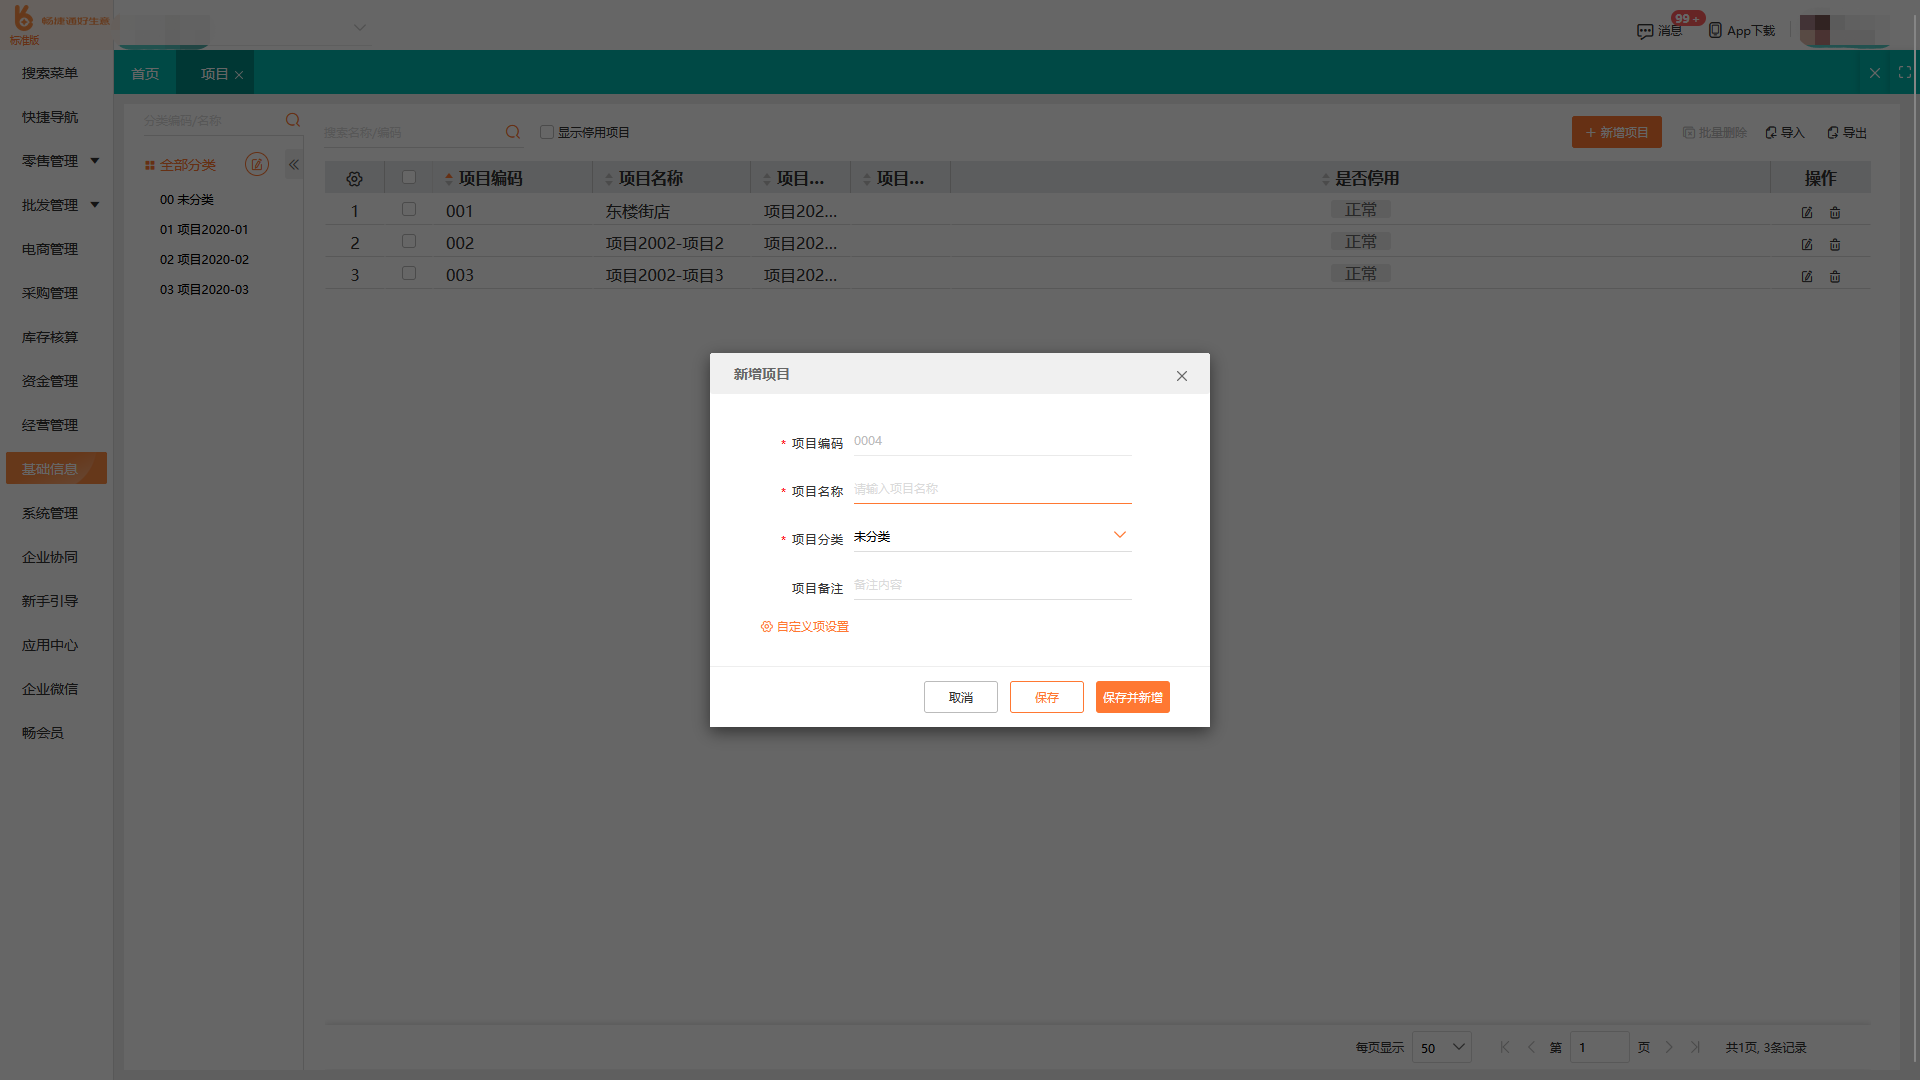Click 保存并新增 button in dialog
The width and height of the screenshot is (1920, 1080).
[1133, 696]
